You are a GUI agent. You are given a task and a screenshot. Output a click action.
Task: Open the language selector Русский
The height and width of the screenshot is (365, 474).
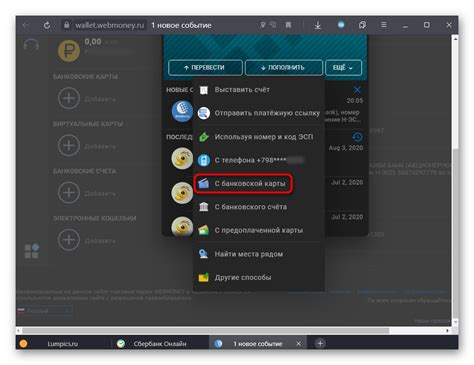44,311
